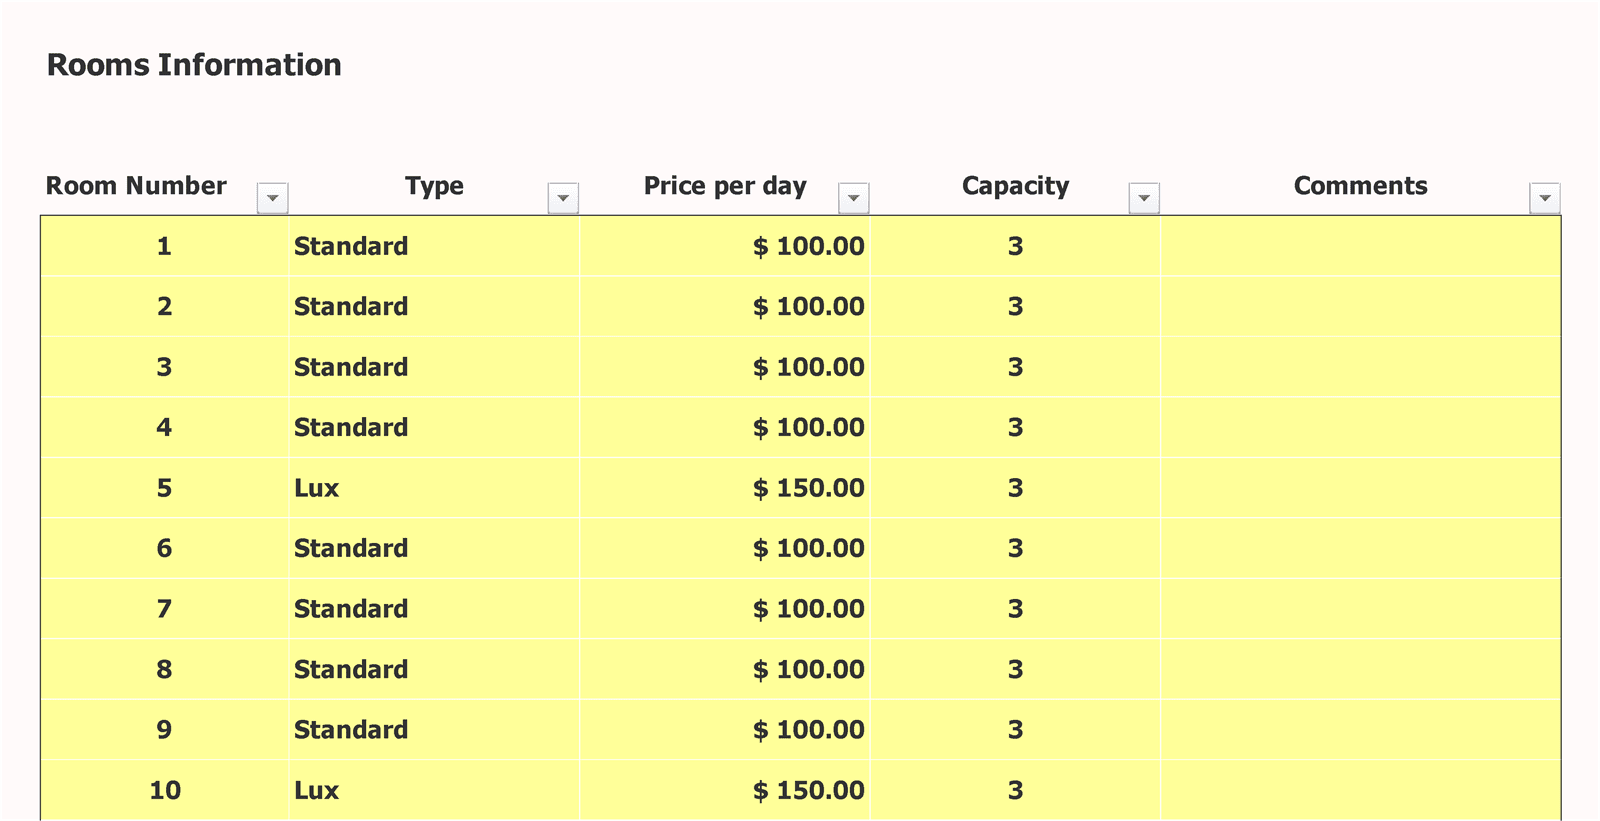Image resolution: width=1600 pixels, height=821 pixels.
Task: Select the Capacity column header
Action: tap(1014, 185)
